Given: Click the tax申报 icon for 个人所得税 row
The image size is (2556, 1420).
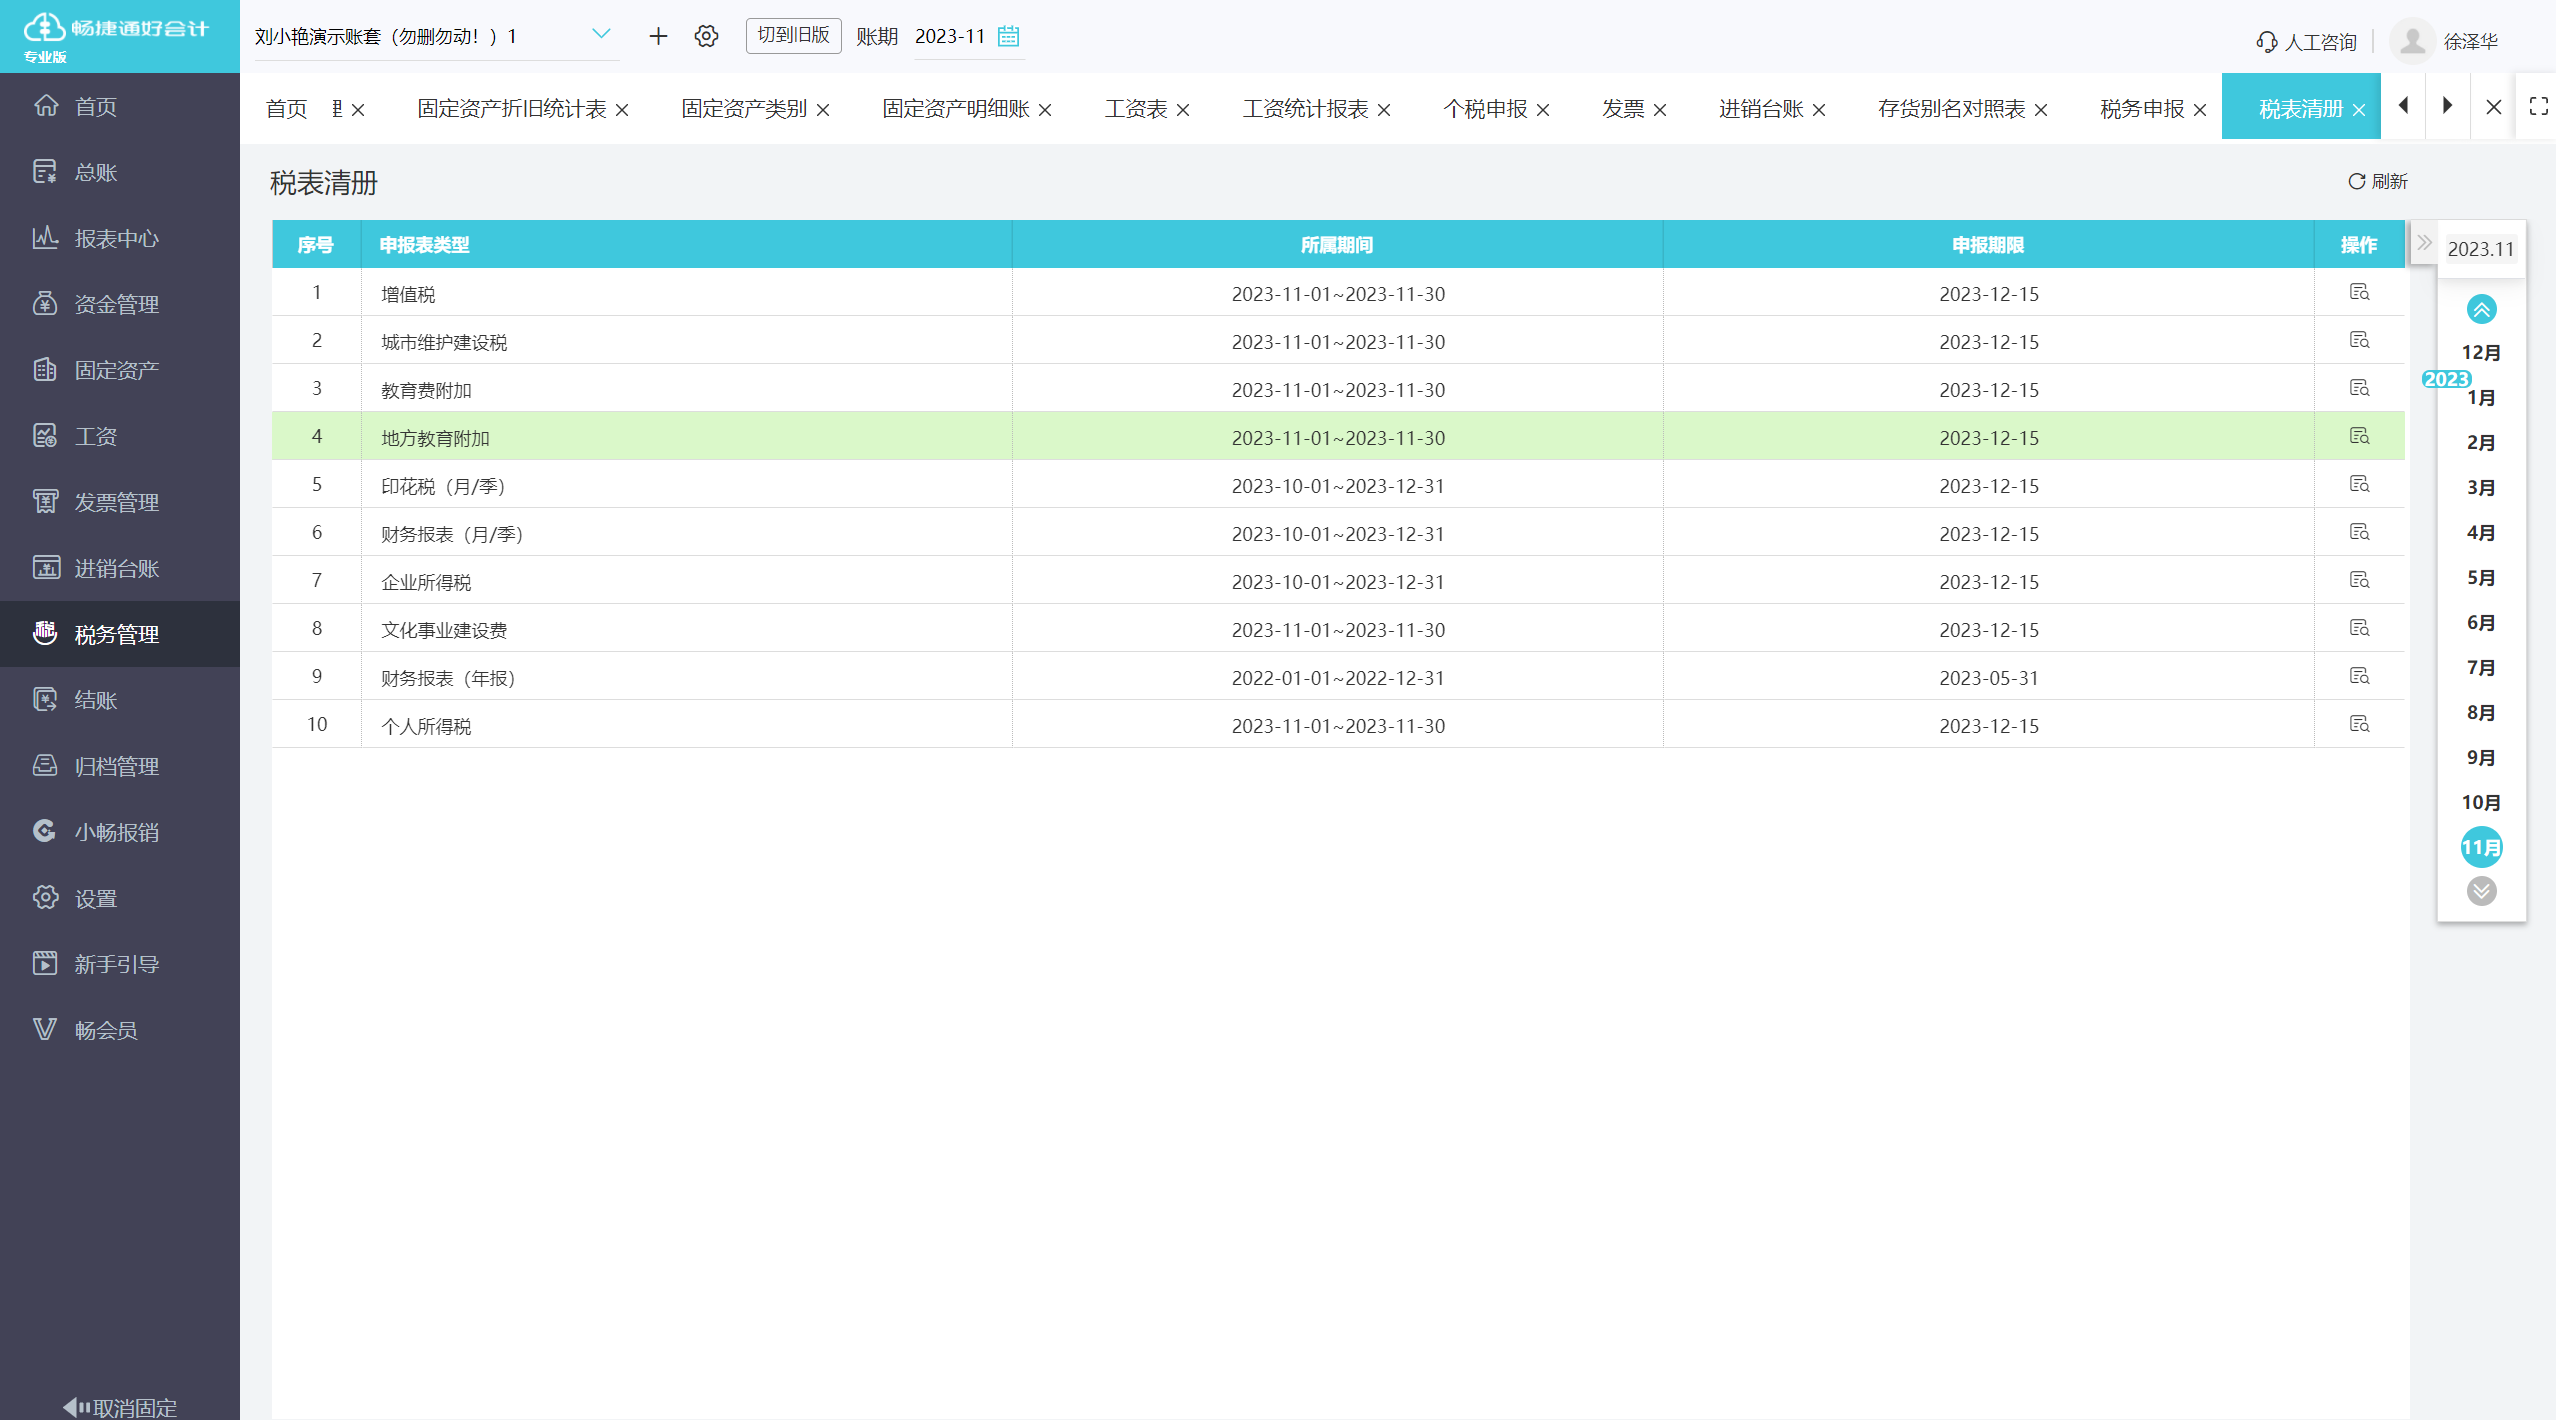Looking at the screenshot, I should (2358, 724).
